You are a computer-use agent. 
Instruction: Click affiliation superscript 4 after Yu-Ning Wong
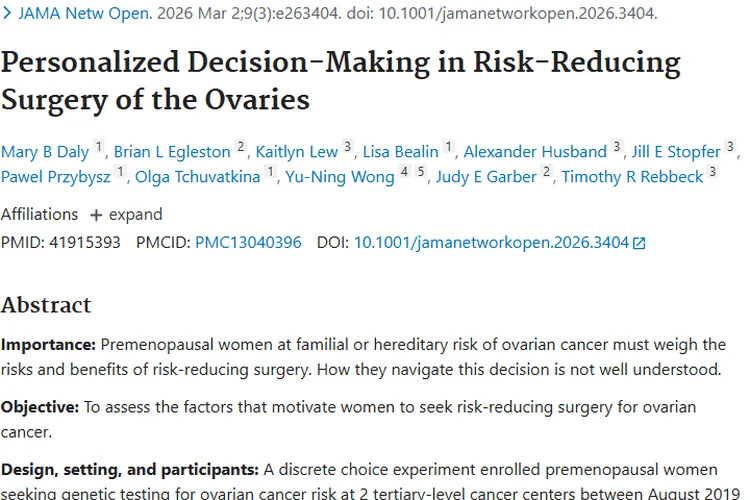[405, 171]
